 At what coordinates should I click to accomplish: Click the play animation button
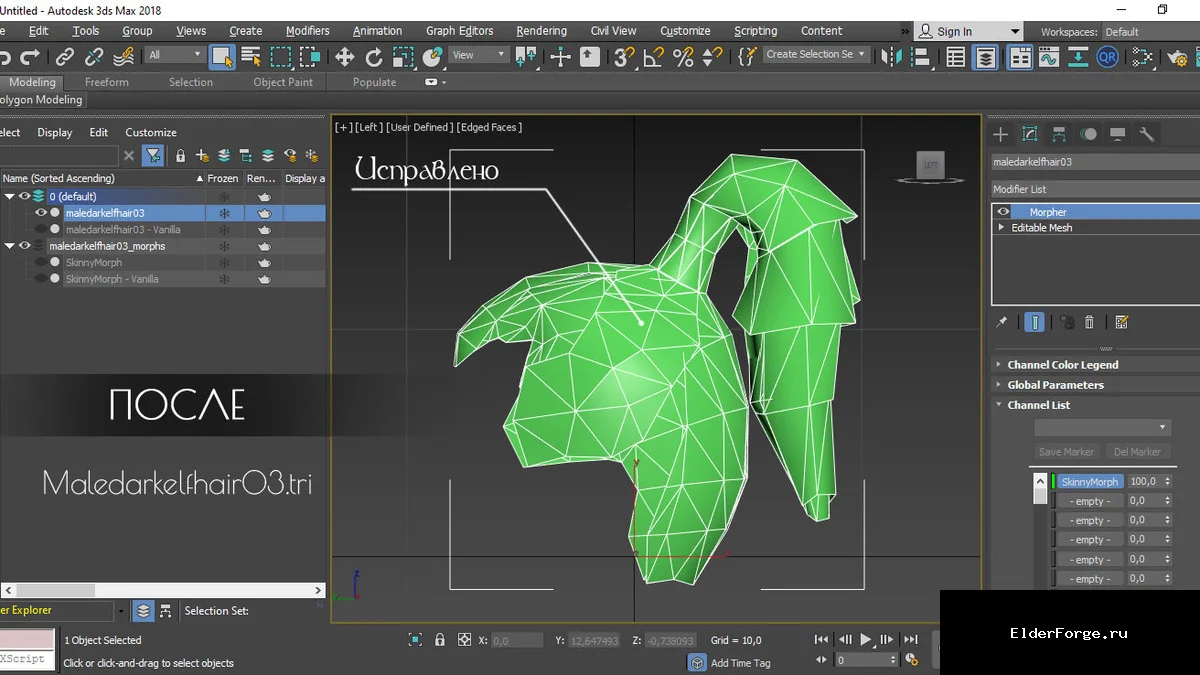coord(866,640)
